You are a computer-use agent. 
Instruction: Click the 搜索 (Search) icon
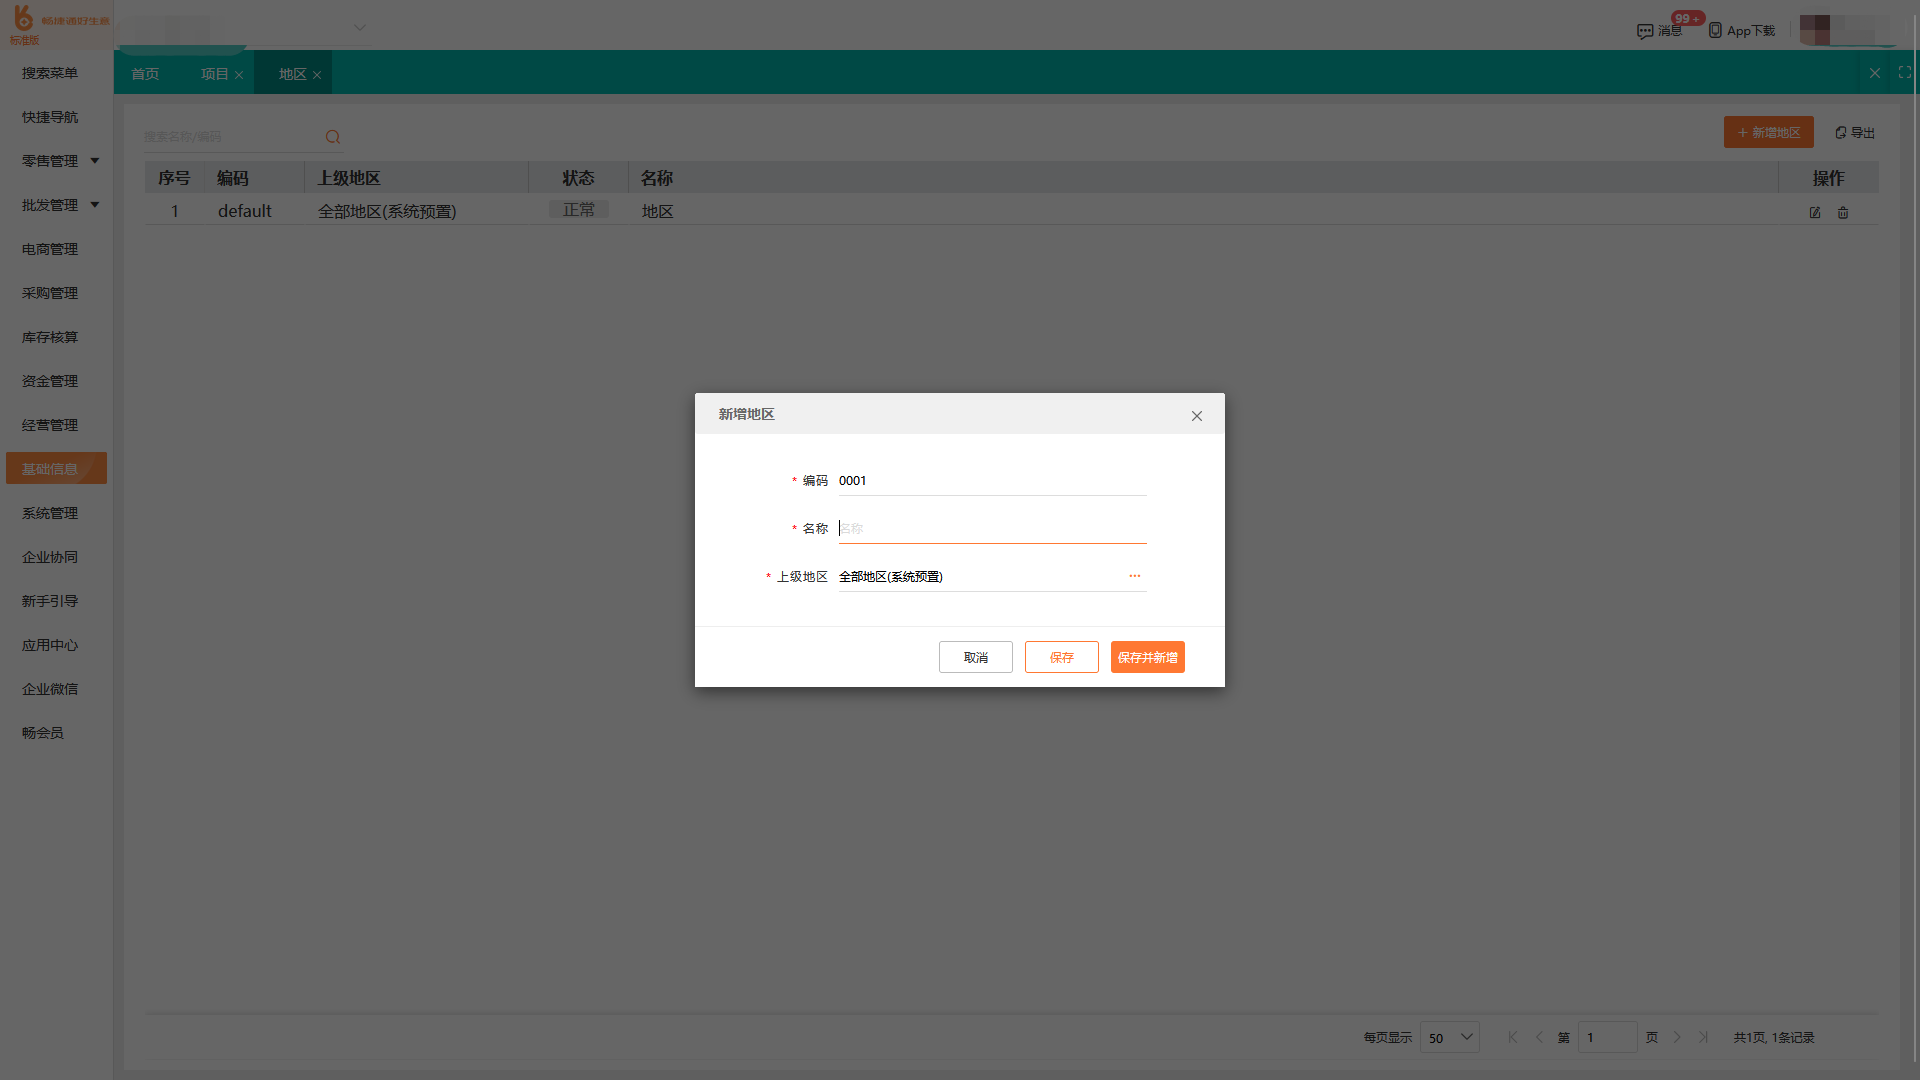334,136
